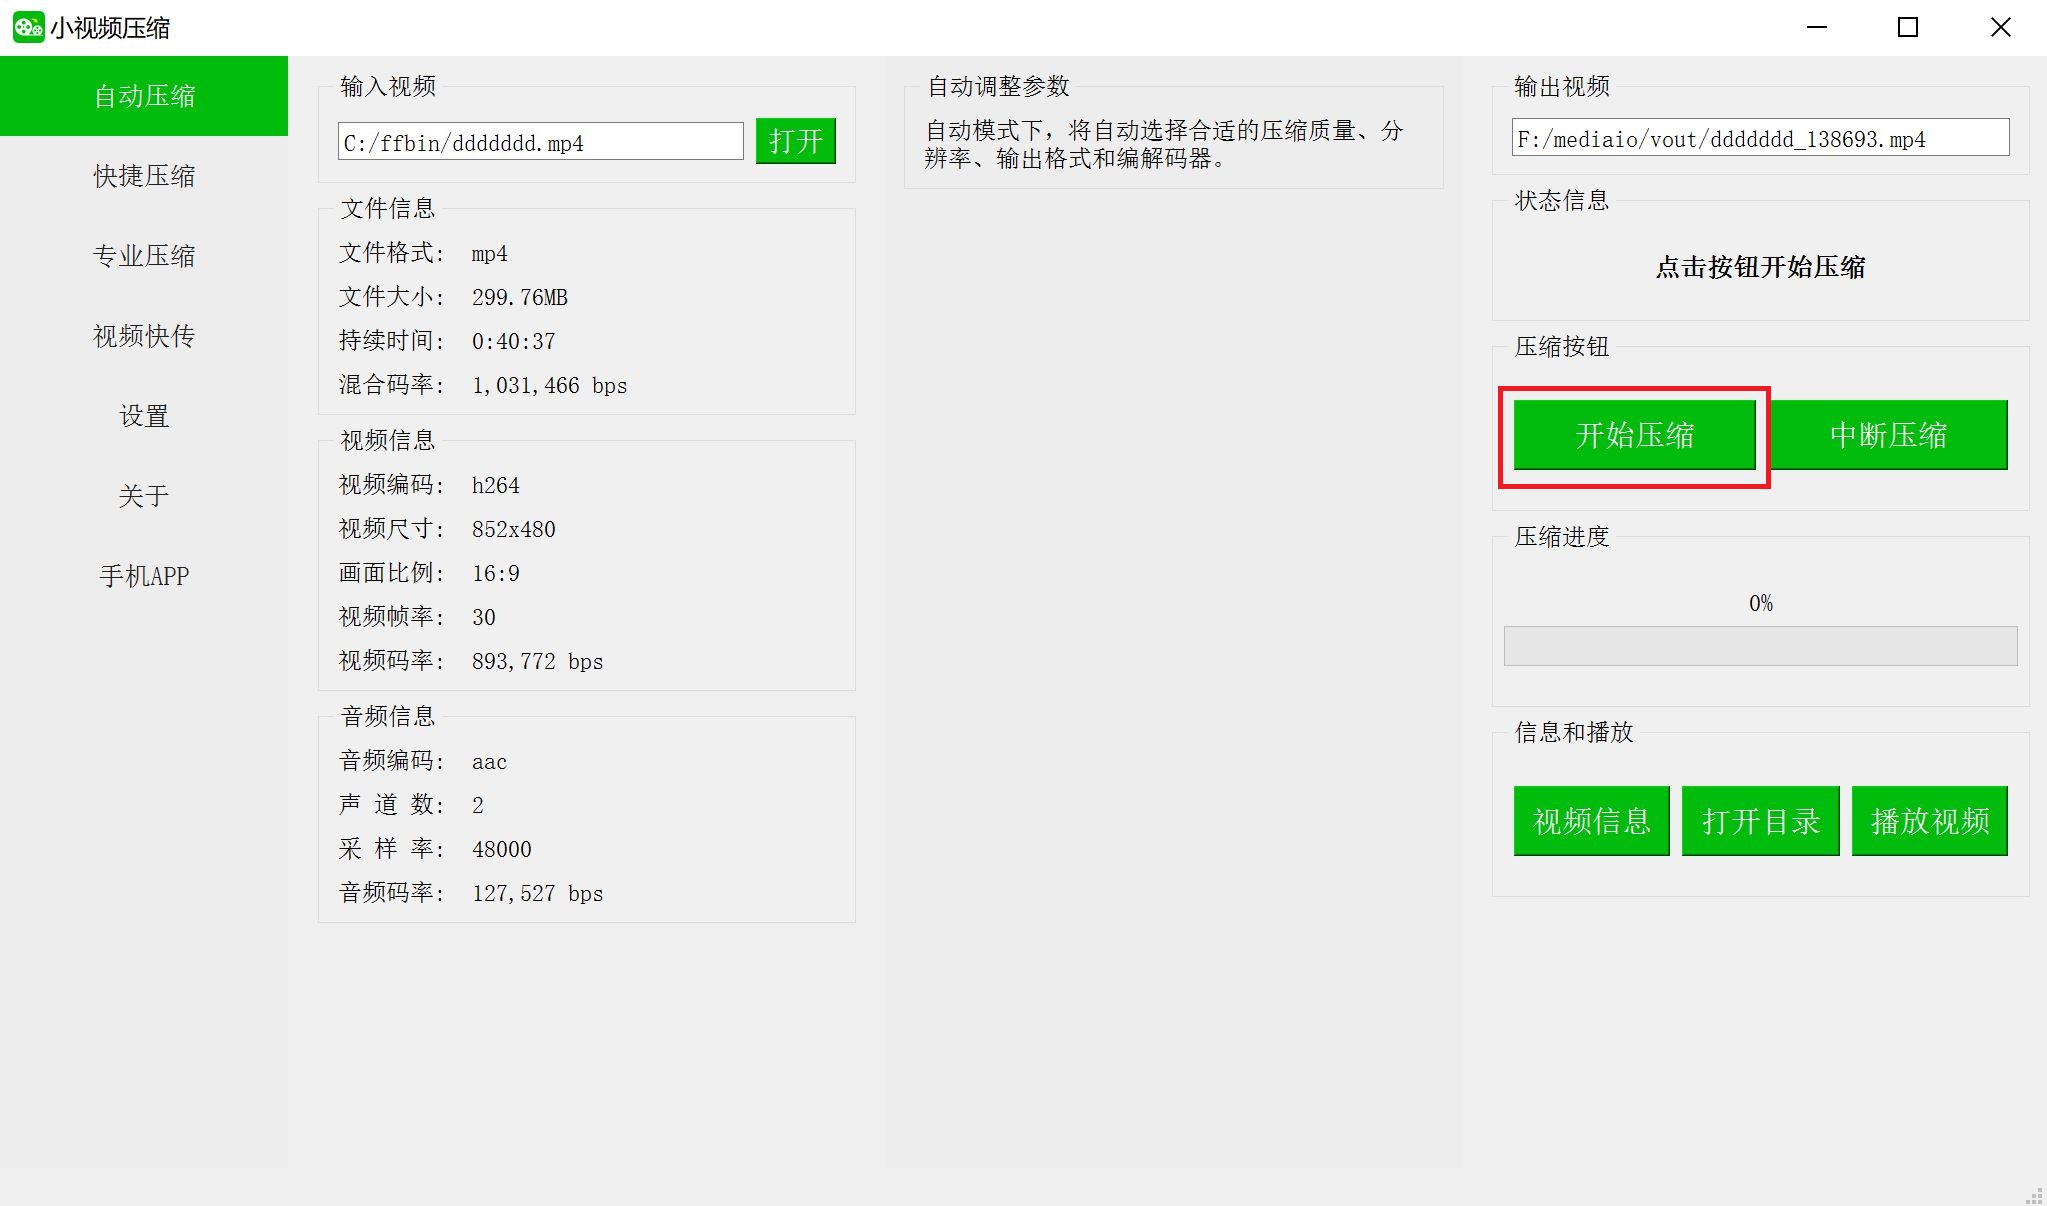Viewport: 2047px width, 1206px height.
Task: View the 关于 about page
Action: pos(144,495)
